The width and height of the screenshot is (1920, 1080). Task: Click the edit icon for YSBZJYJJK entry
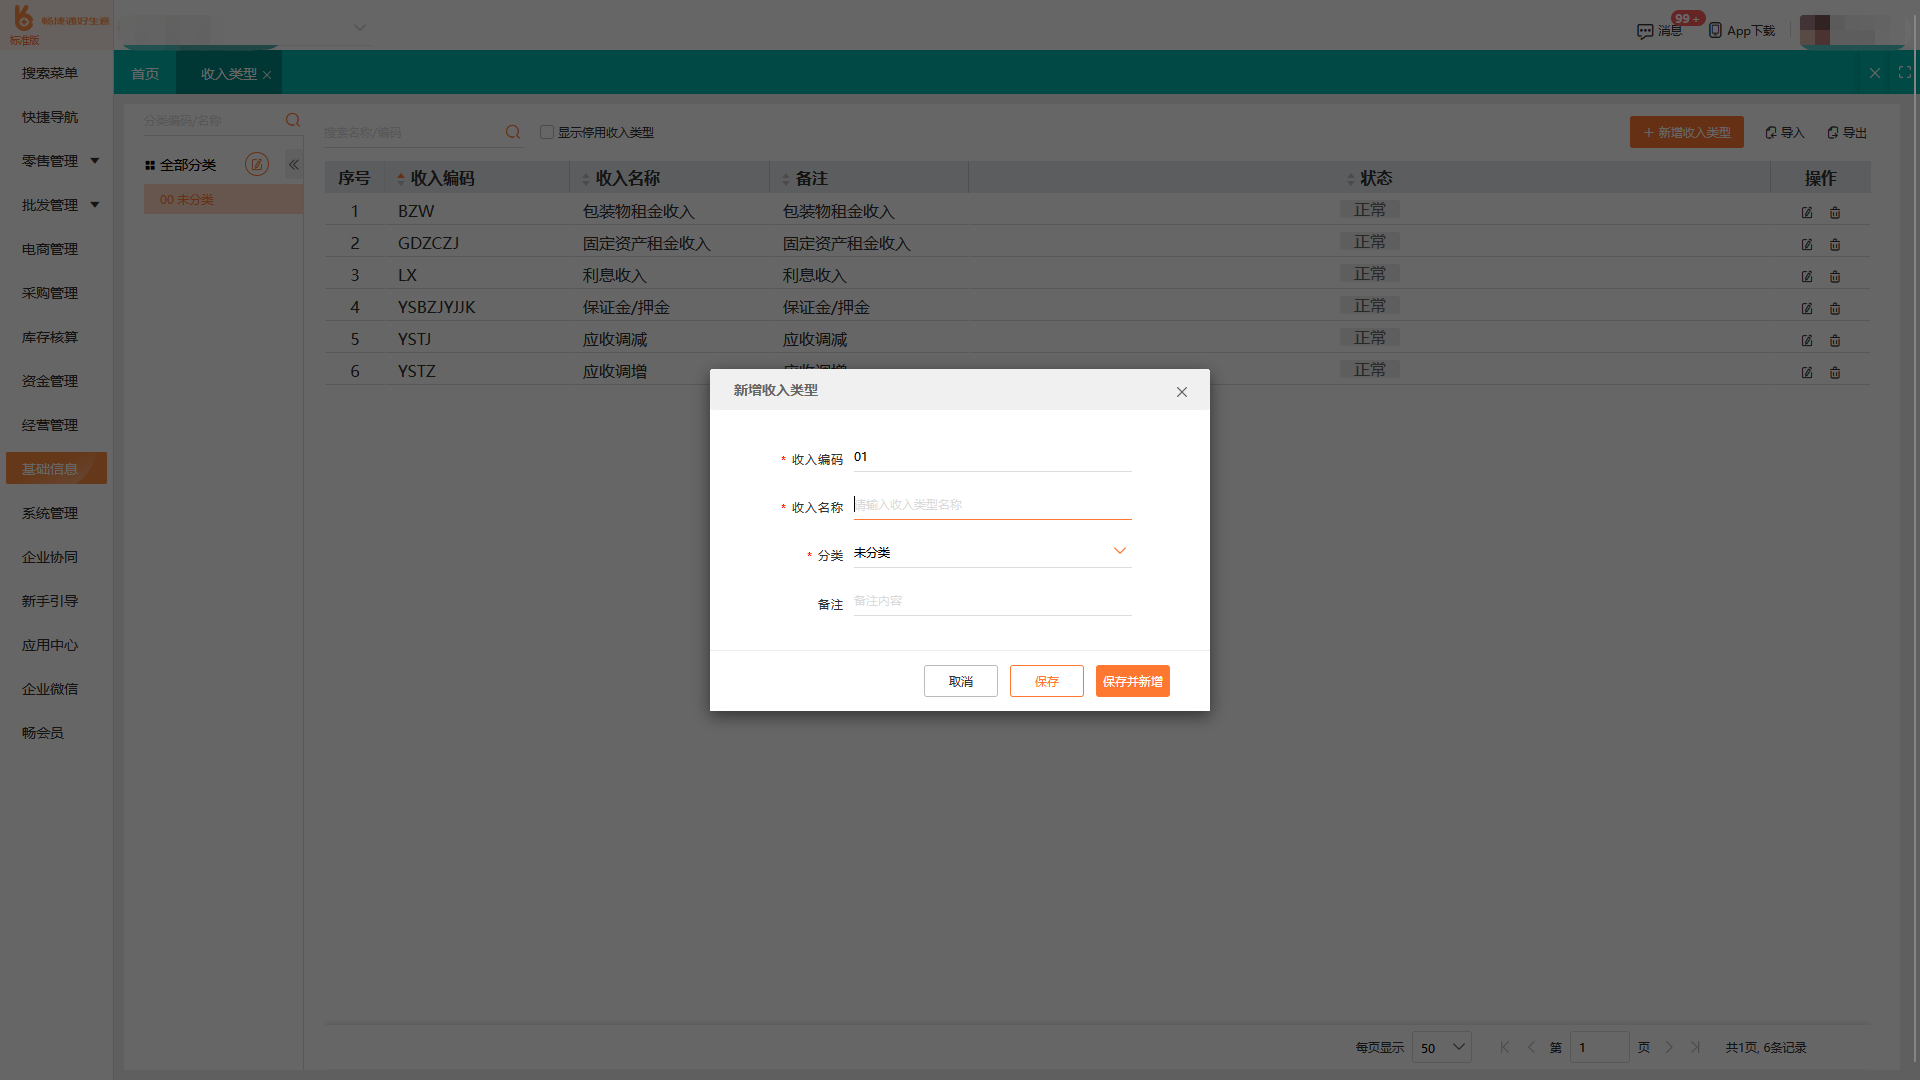coord(1807,307)
